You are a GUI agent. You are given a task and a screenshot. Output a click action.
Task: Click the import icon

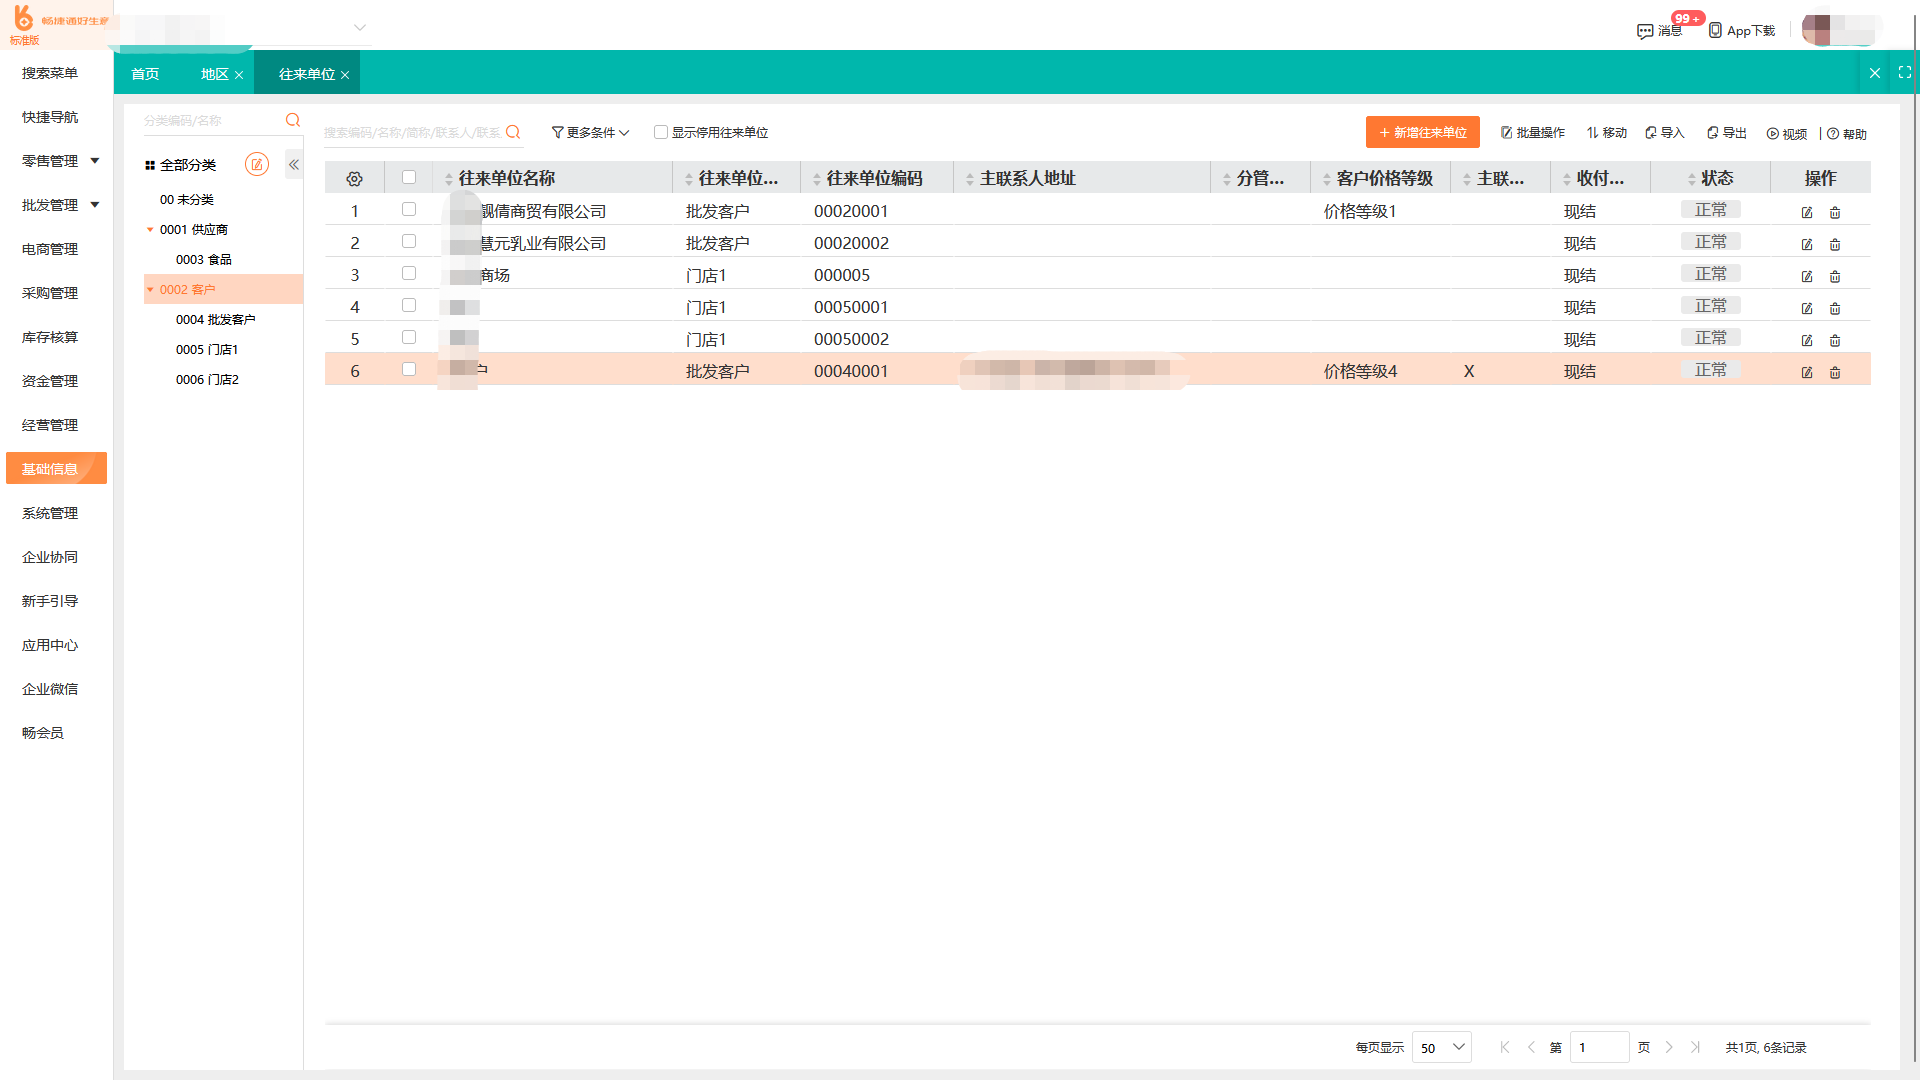click(x=1668, y=131)
